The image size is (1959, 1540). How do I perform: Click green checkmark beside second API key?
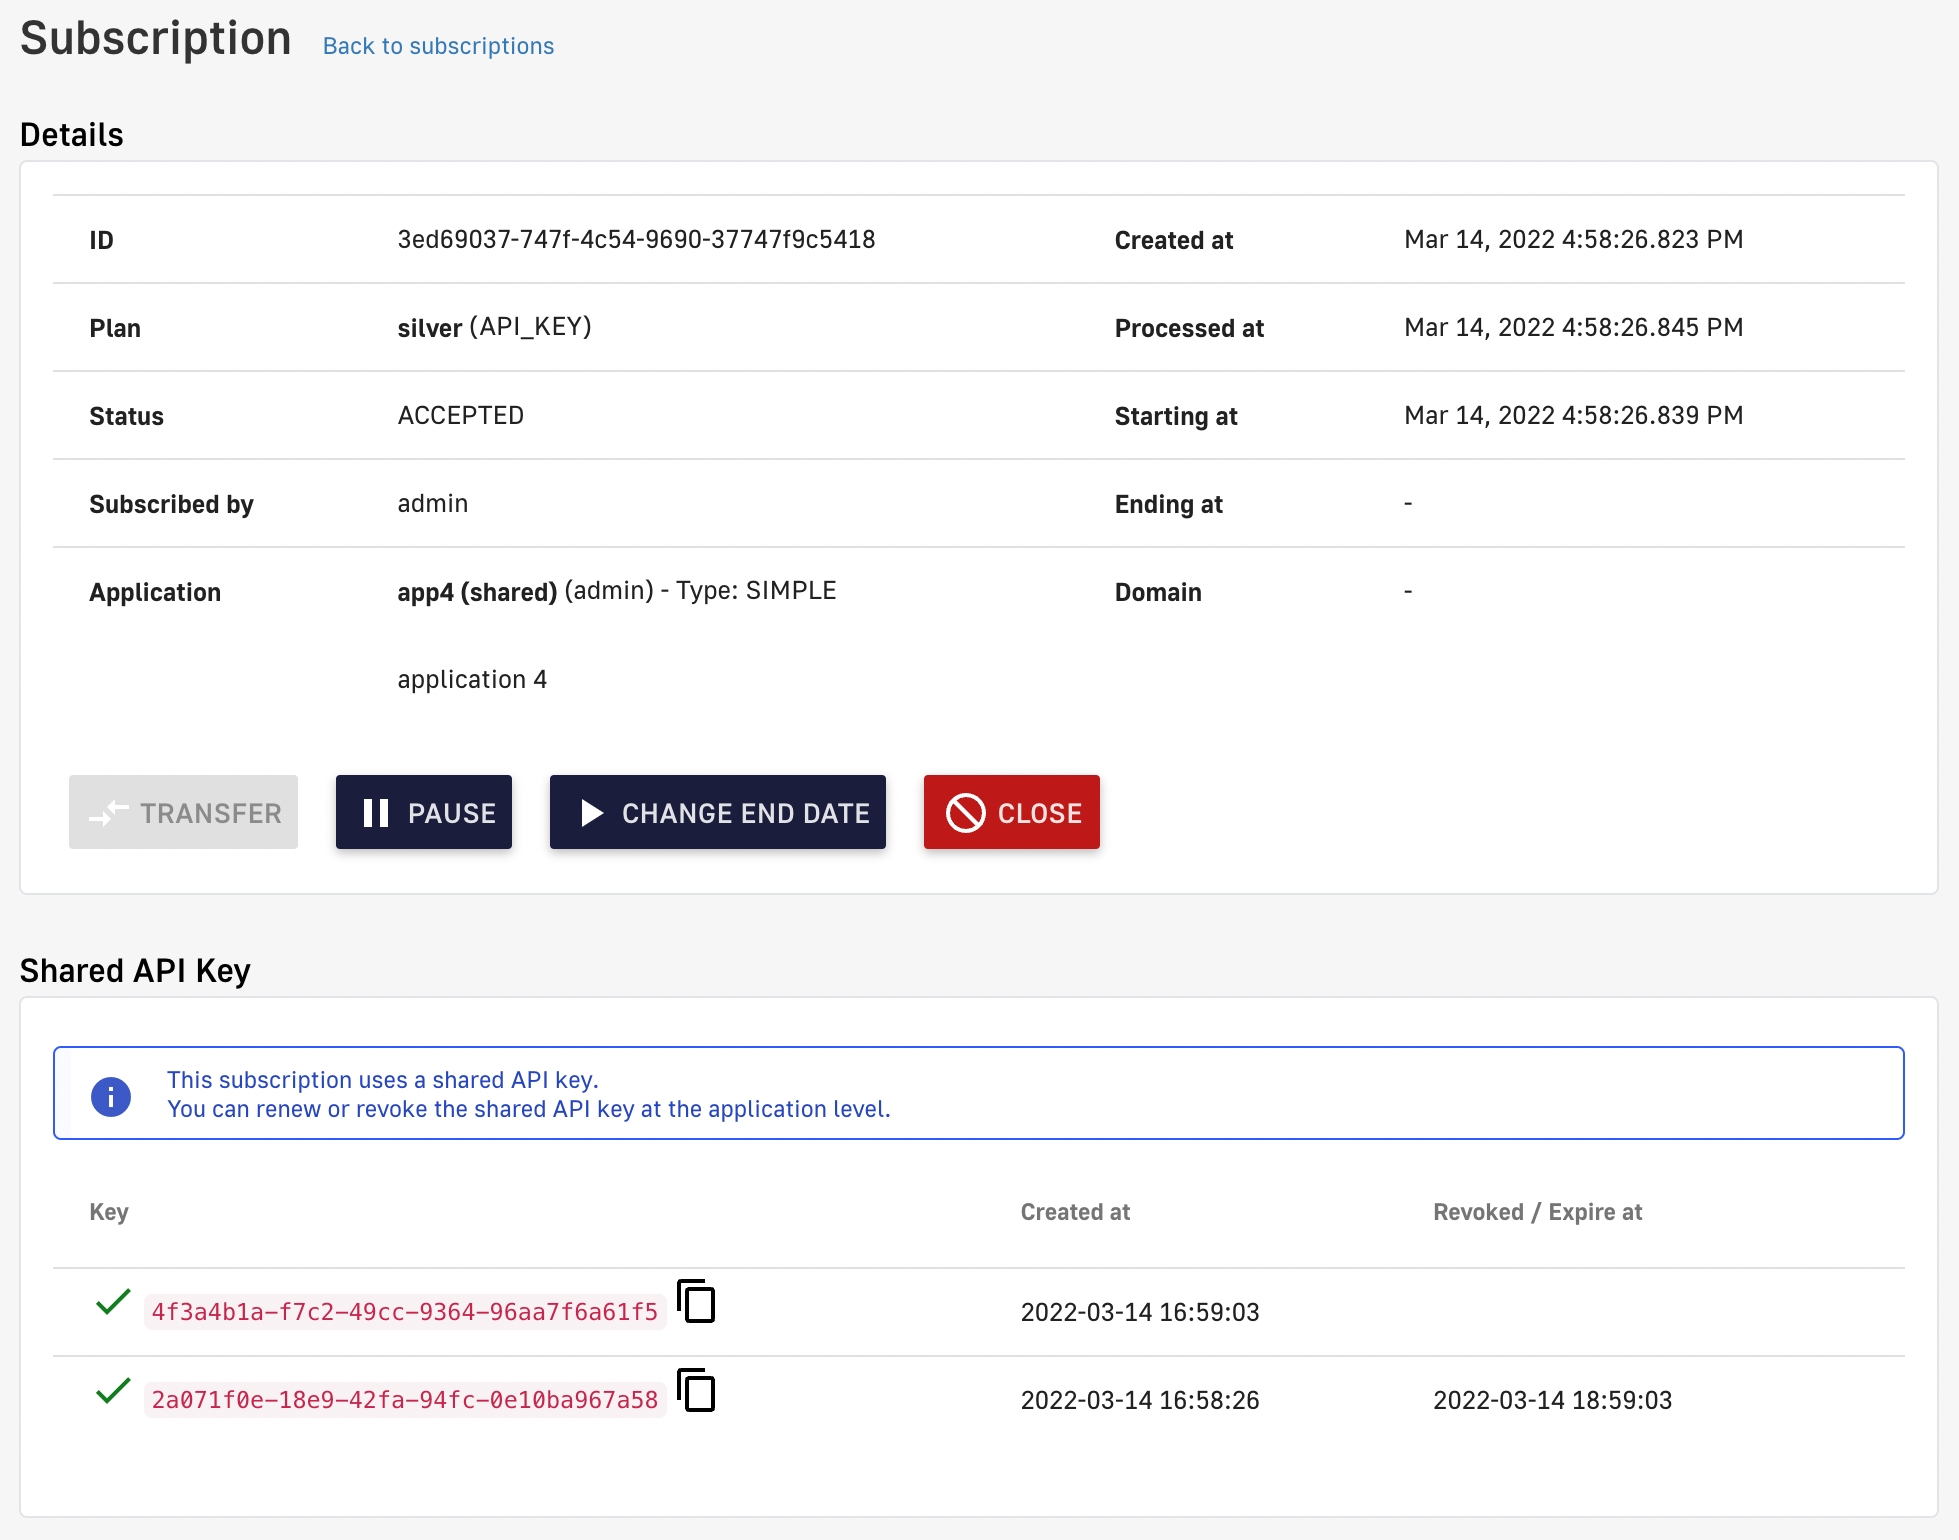point(113,1390)
